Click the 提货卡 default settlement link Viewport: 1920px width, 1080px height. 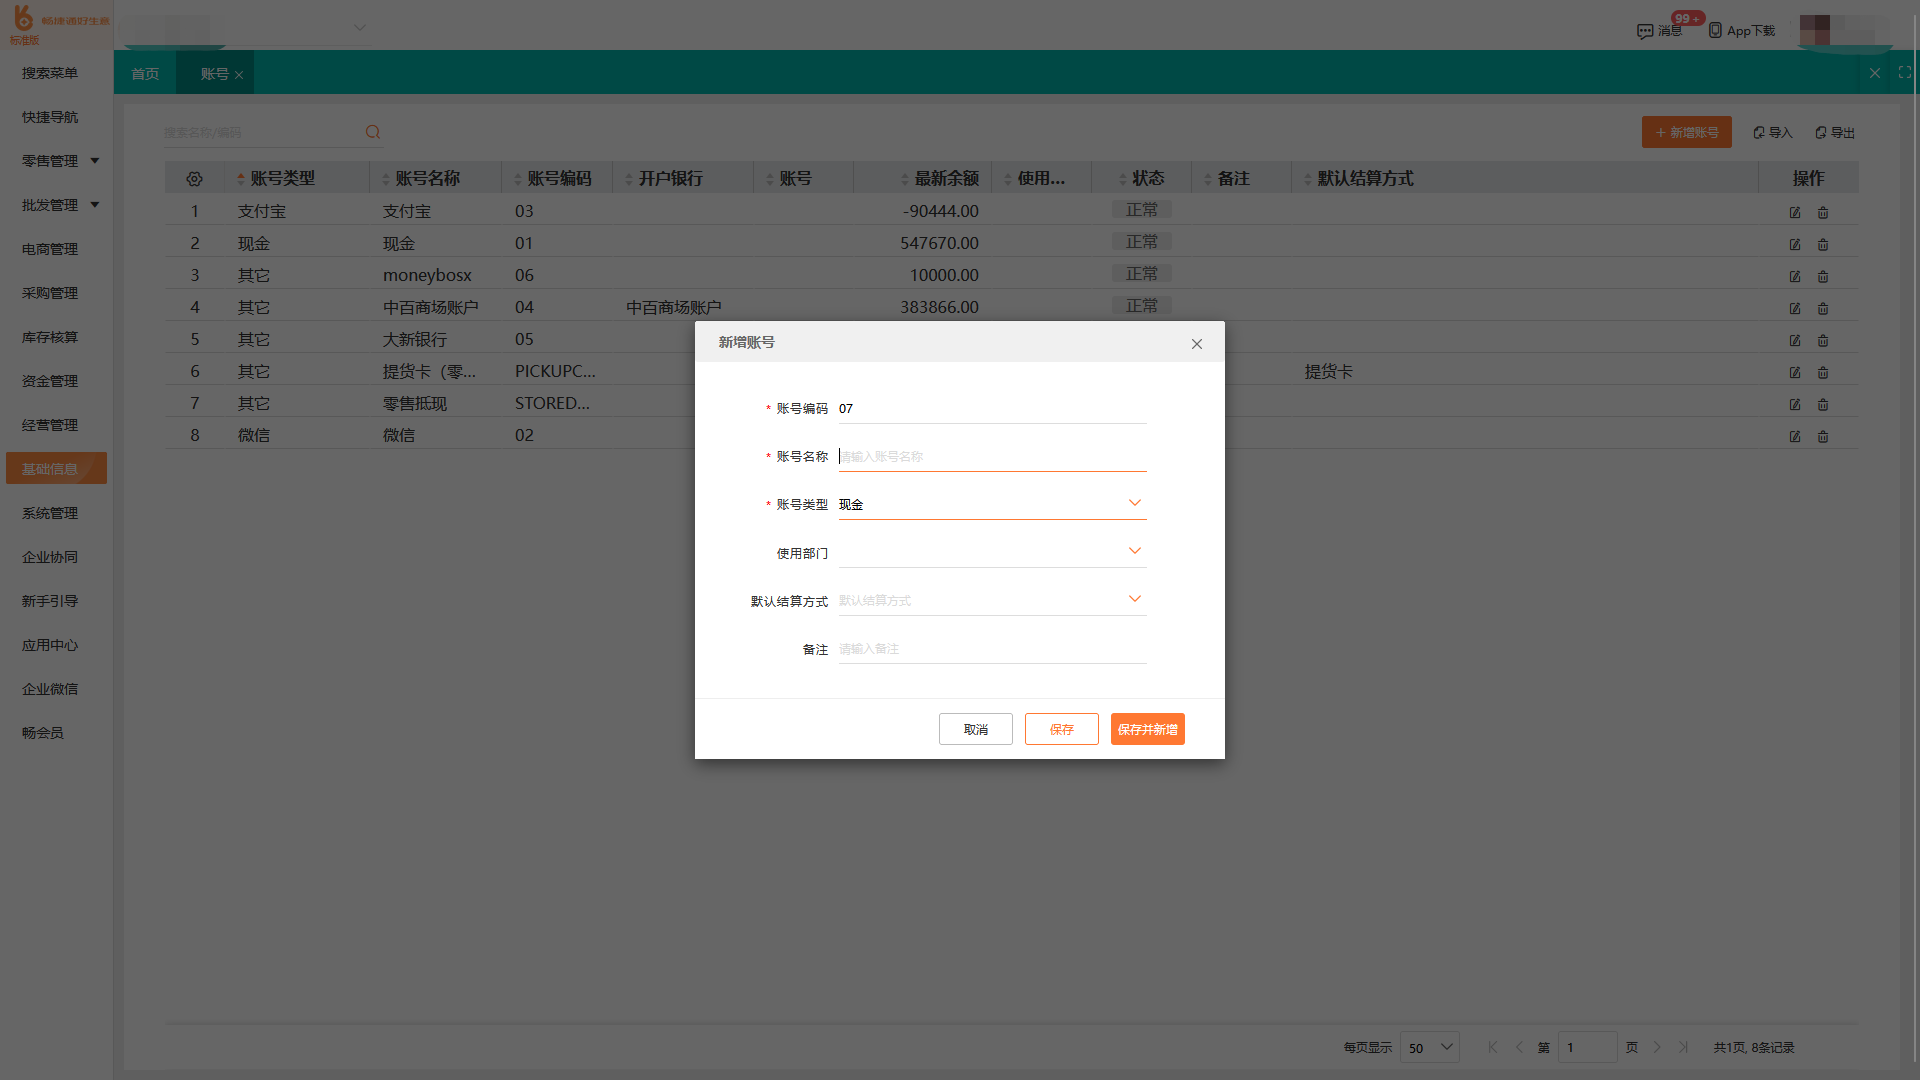1329,371
